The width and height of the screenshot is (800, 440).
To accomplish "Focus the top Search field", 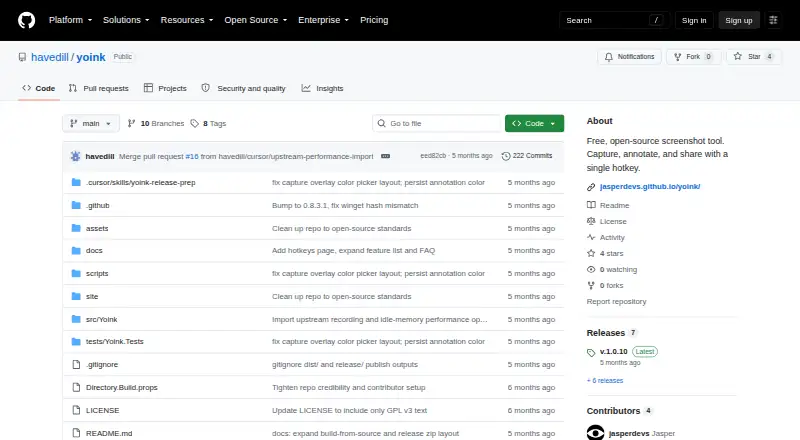I will (x=614, y=20).
